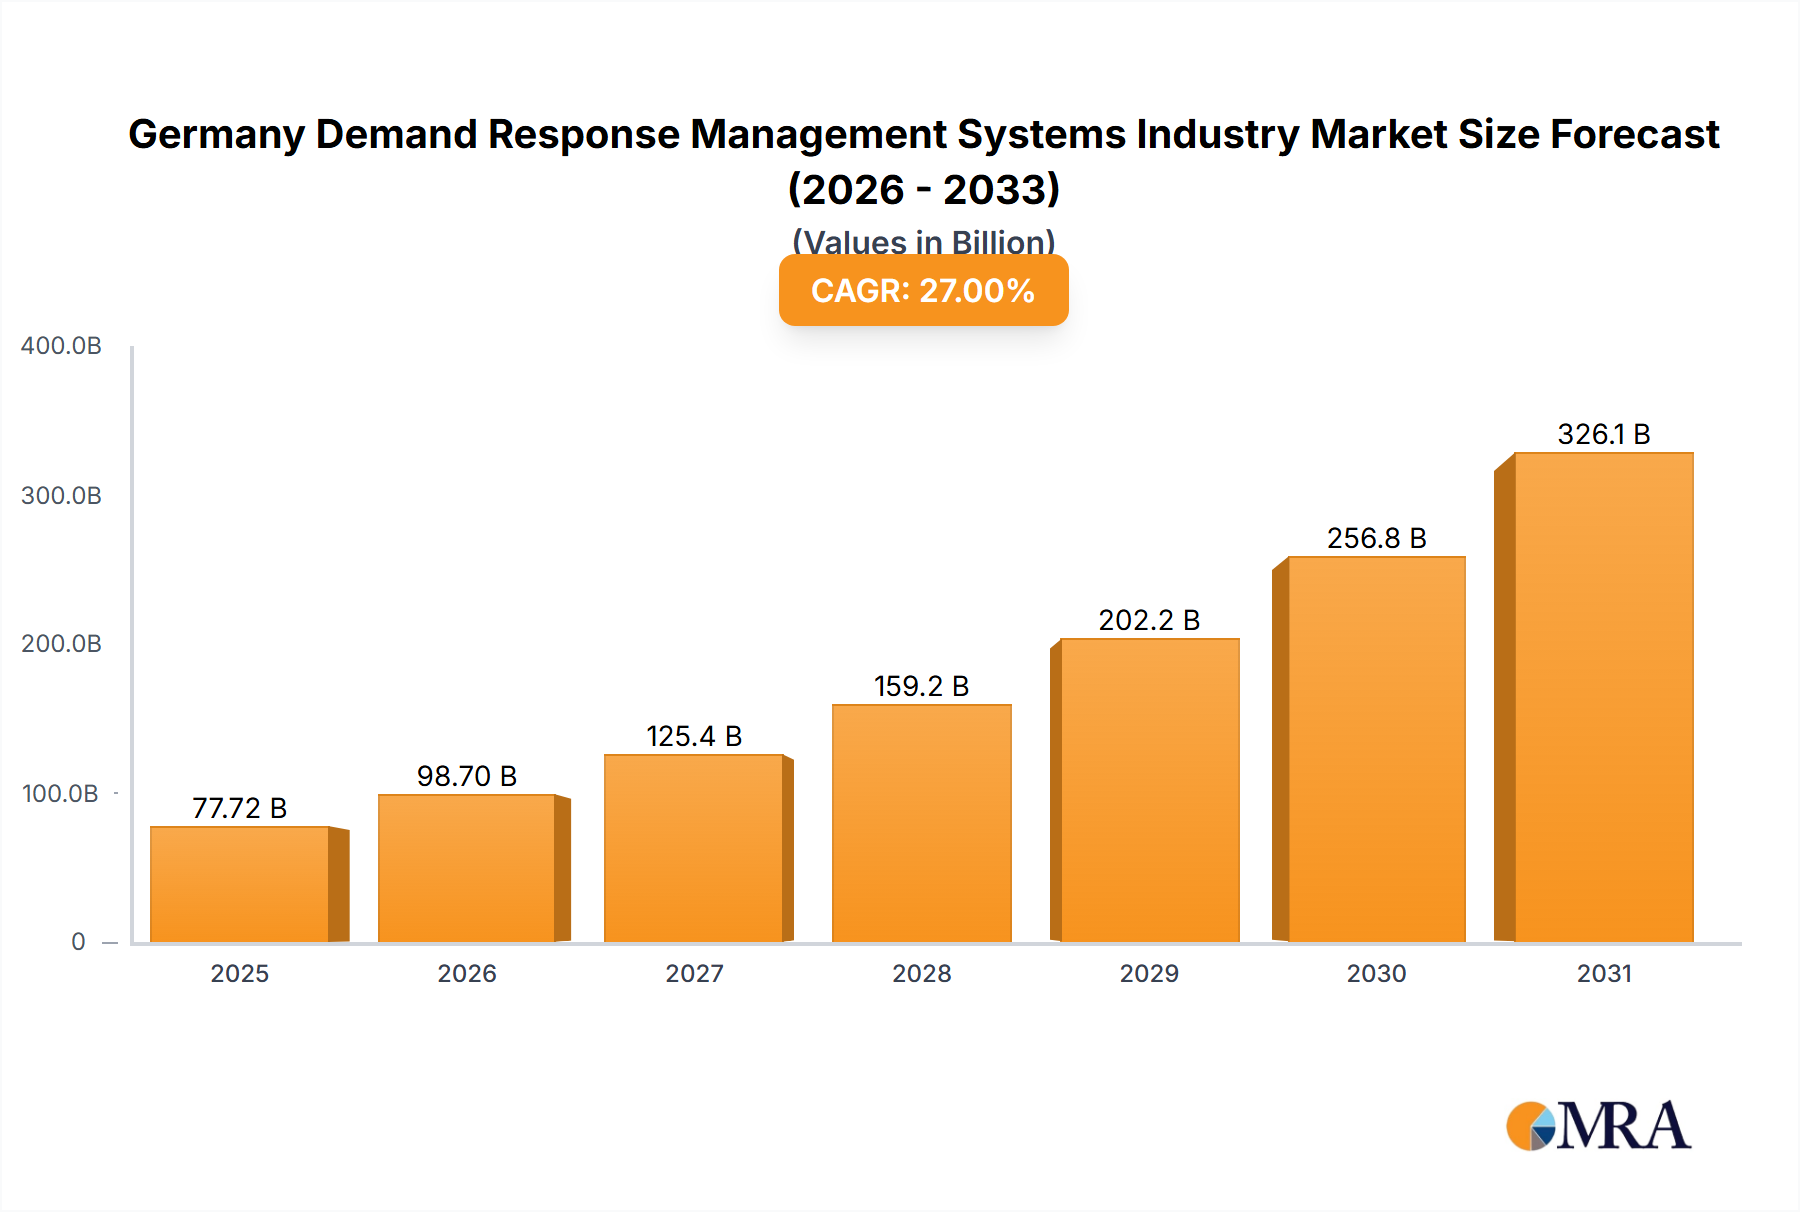Click the 256.8 B value label above 2030 bar
Screen dimensions: 1800x1212
click(1378, 536)
